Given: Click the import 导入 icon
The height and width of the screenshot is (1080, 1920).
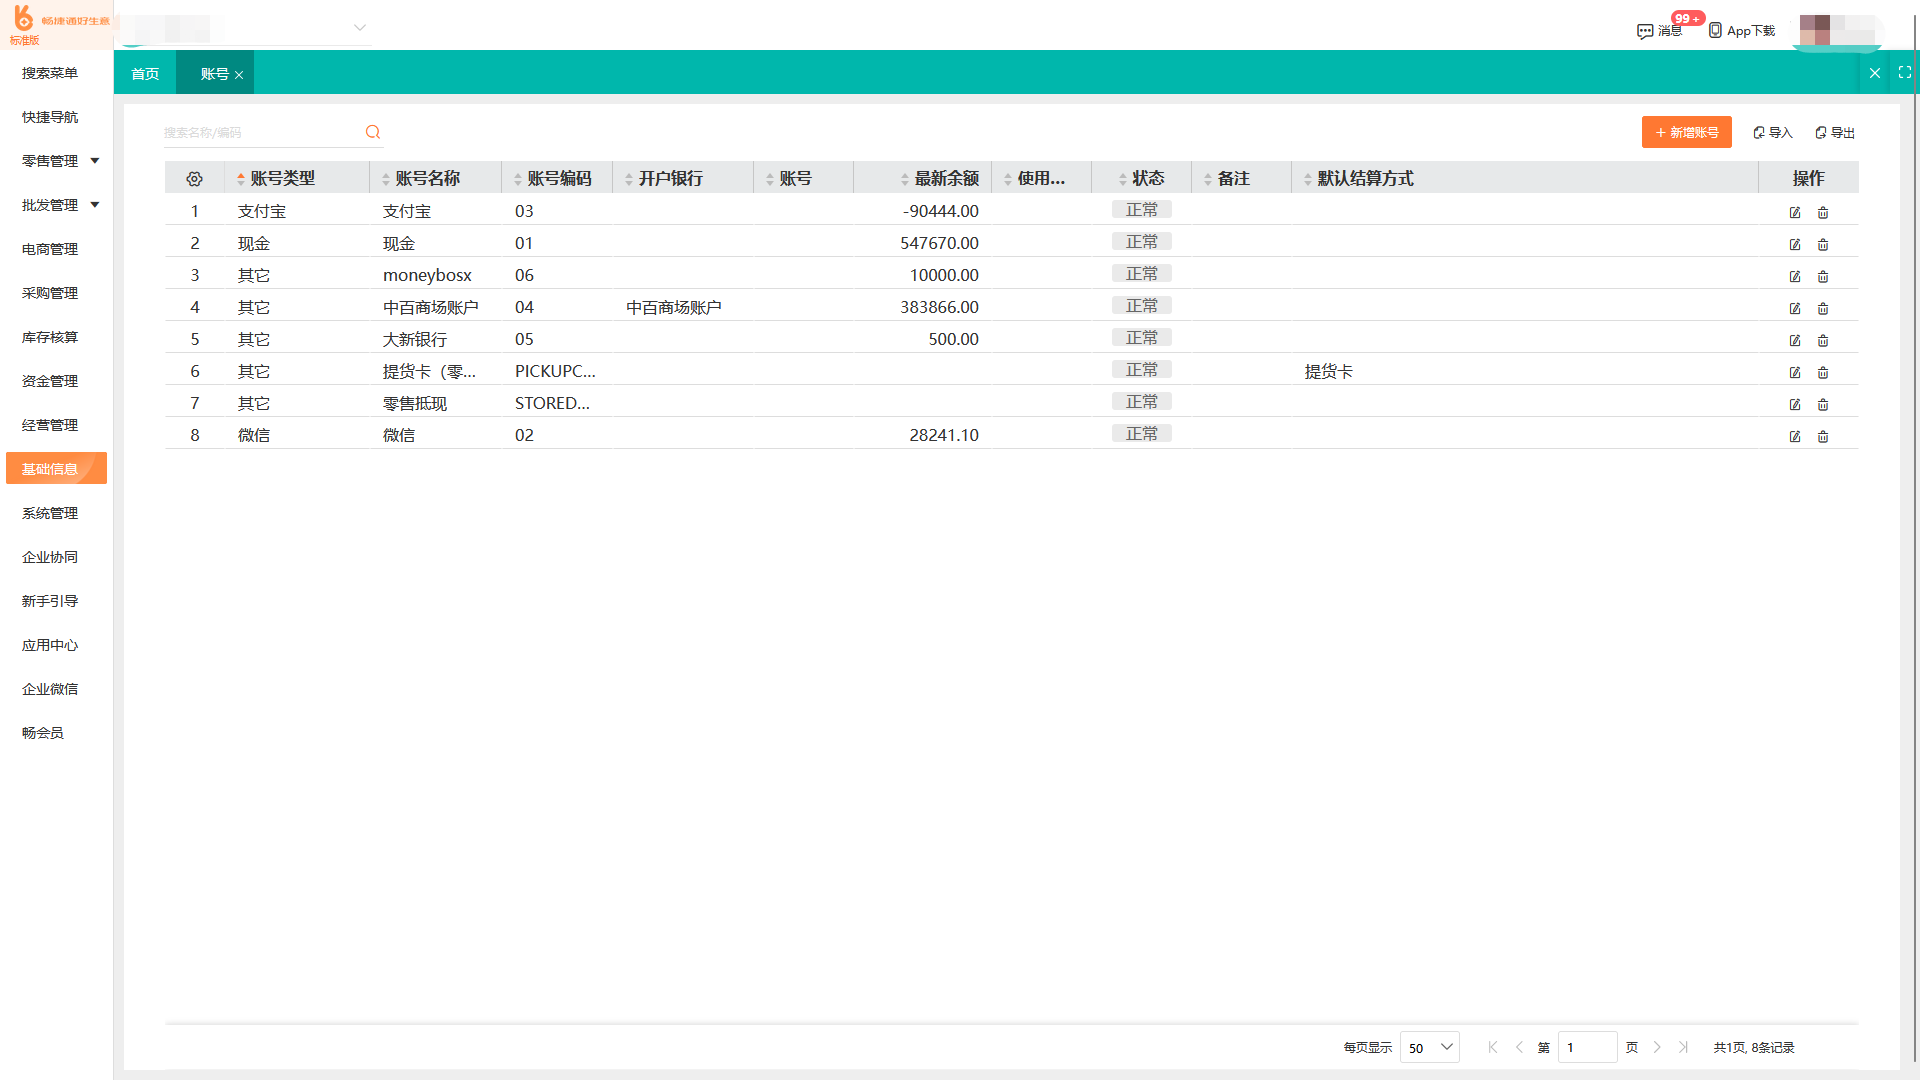Looking at the screenshot, I should point(1774,132).
